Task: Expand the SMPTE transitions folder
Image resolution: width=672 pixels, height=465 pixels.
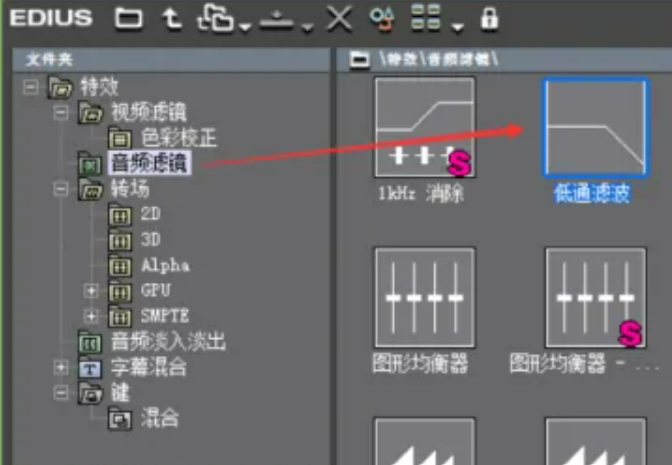Action: coord(91,316)
